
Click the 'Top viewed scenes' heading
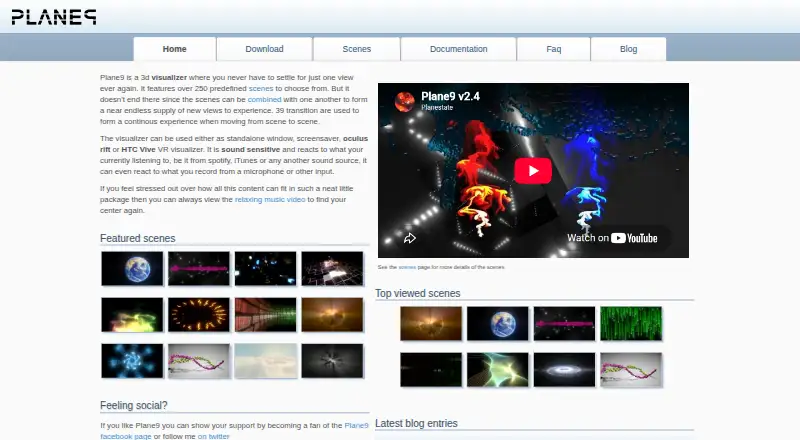(x=418, y=294)
